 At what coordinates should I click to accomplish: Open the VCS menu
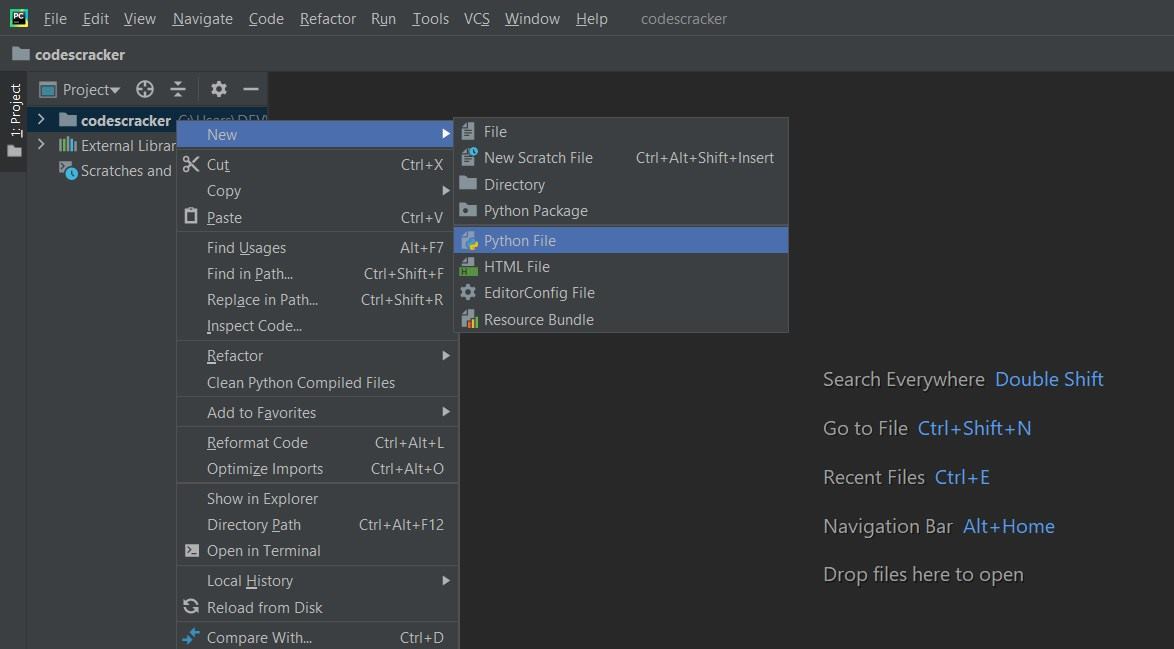[x=476, y=18]
